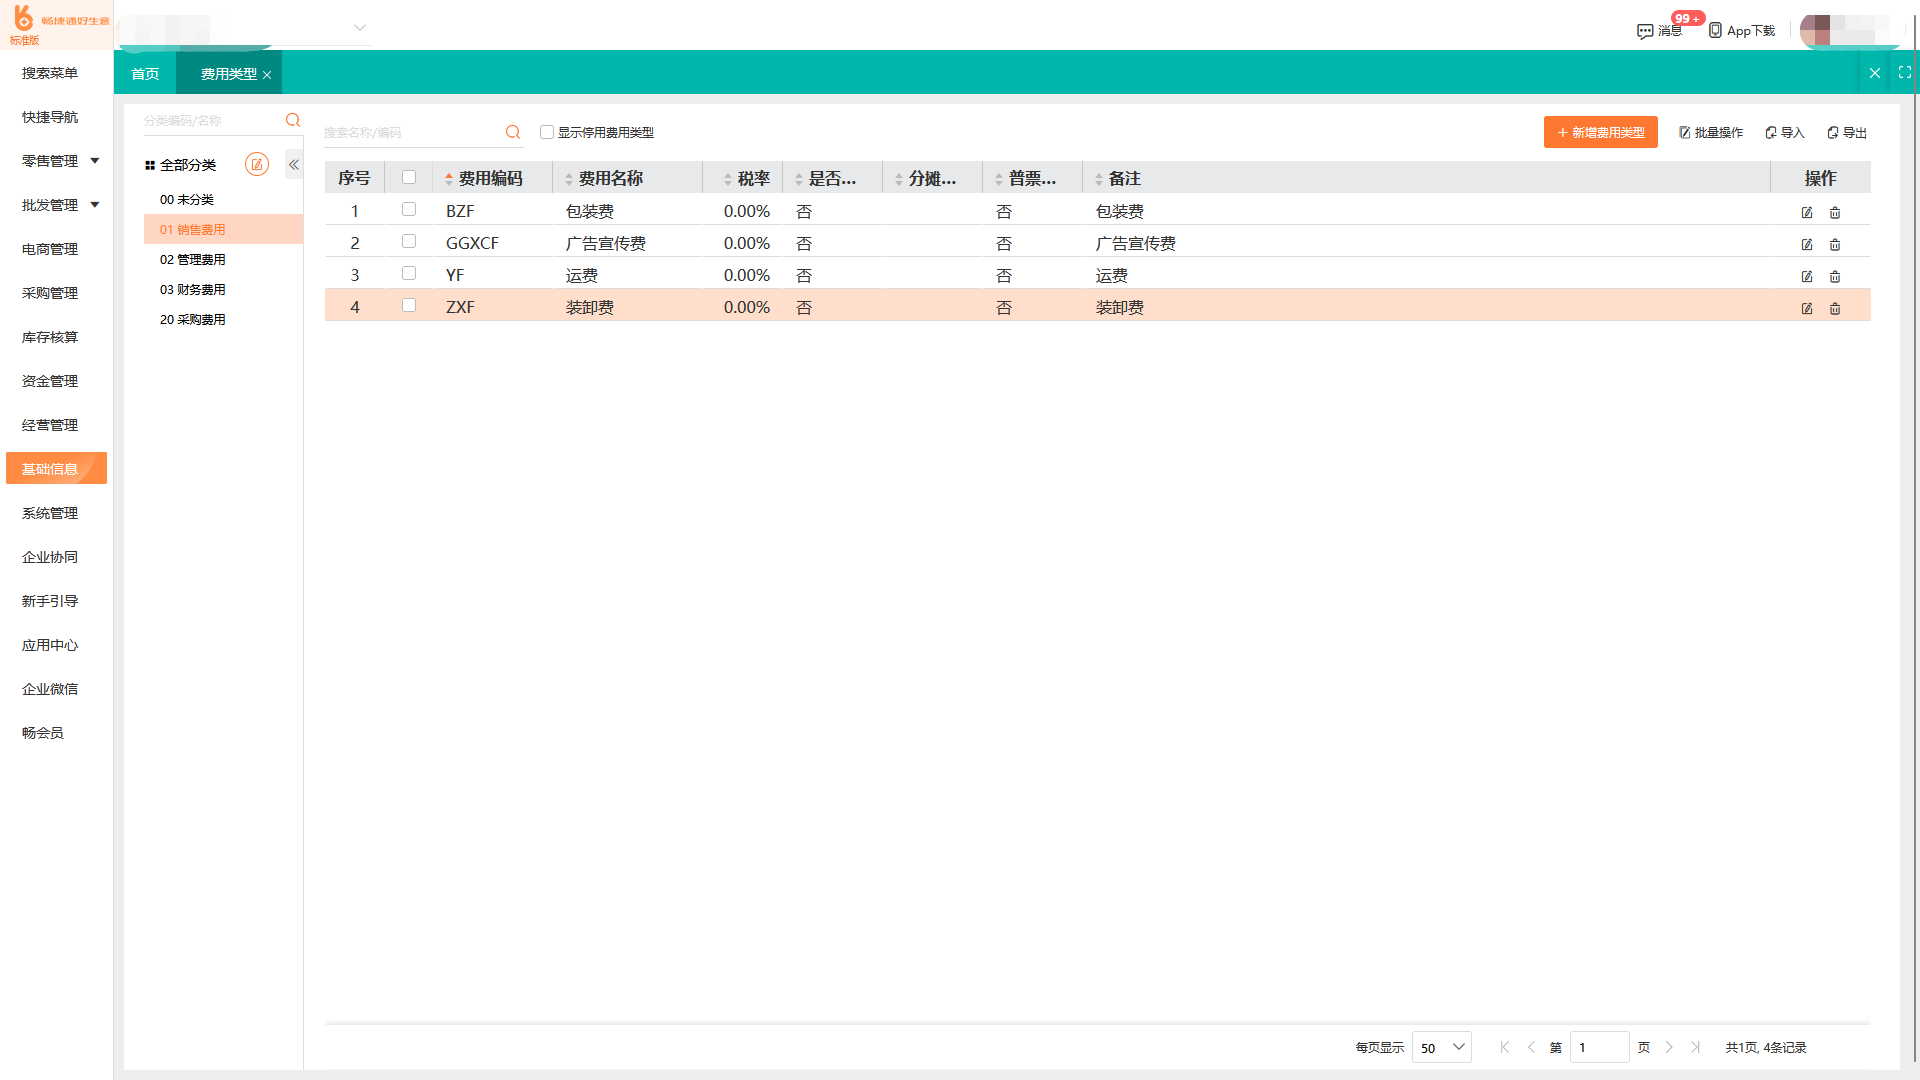The width and height of the screenshot is (1920, 1080).
Task: Switch to 首页 tab
Action: point(145,73)
